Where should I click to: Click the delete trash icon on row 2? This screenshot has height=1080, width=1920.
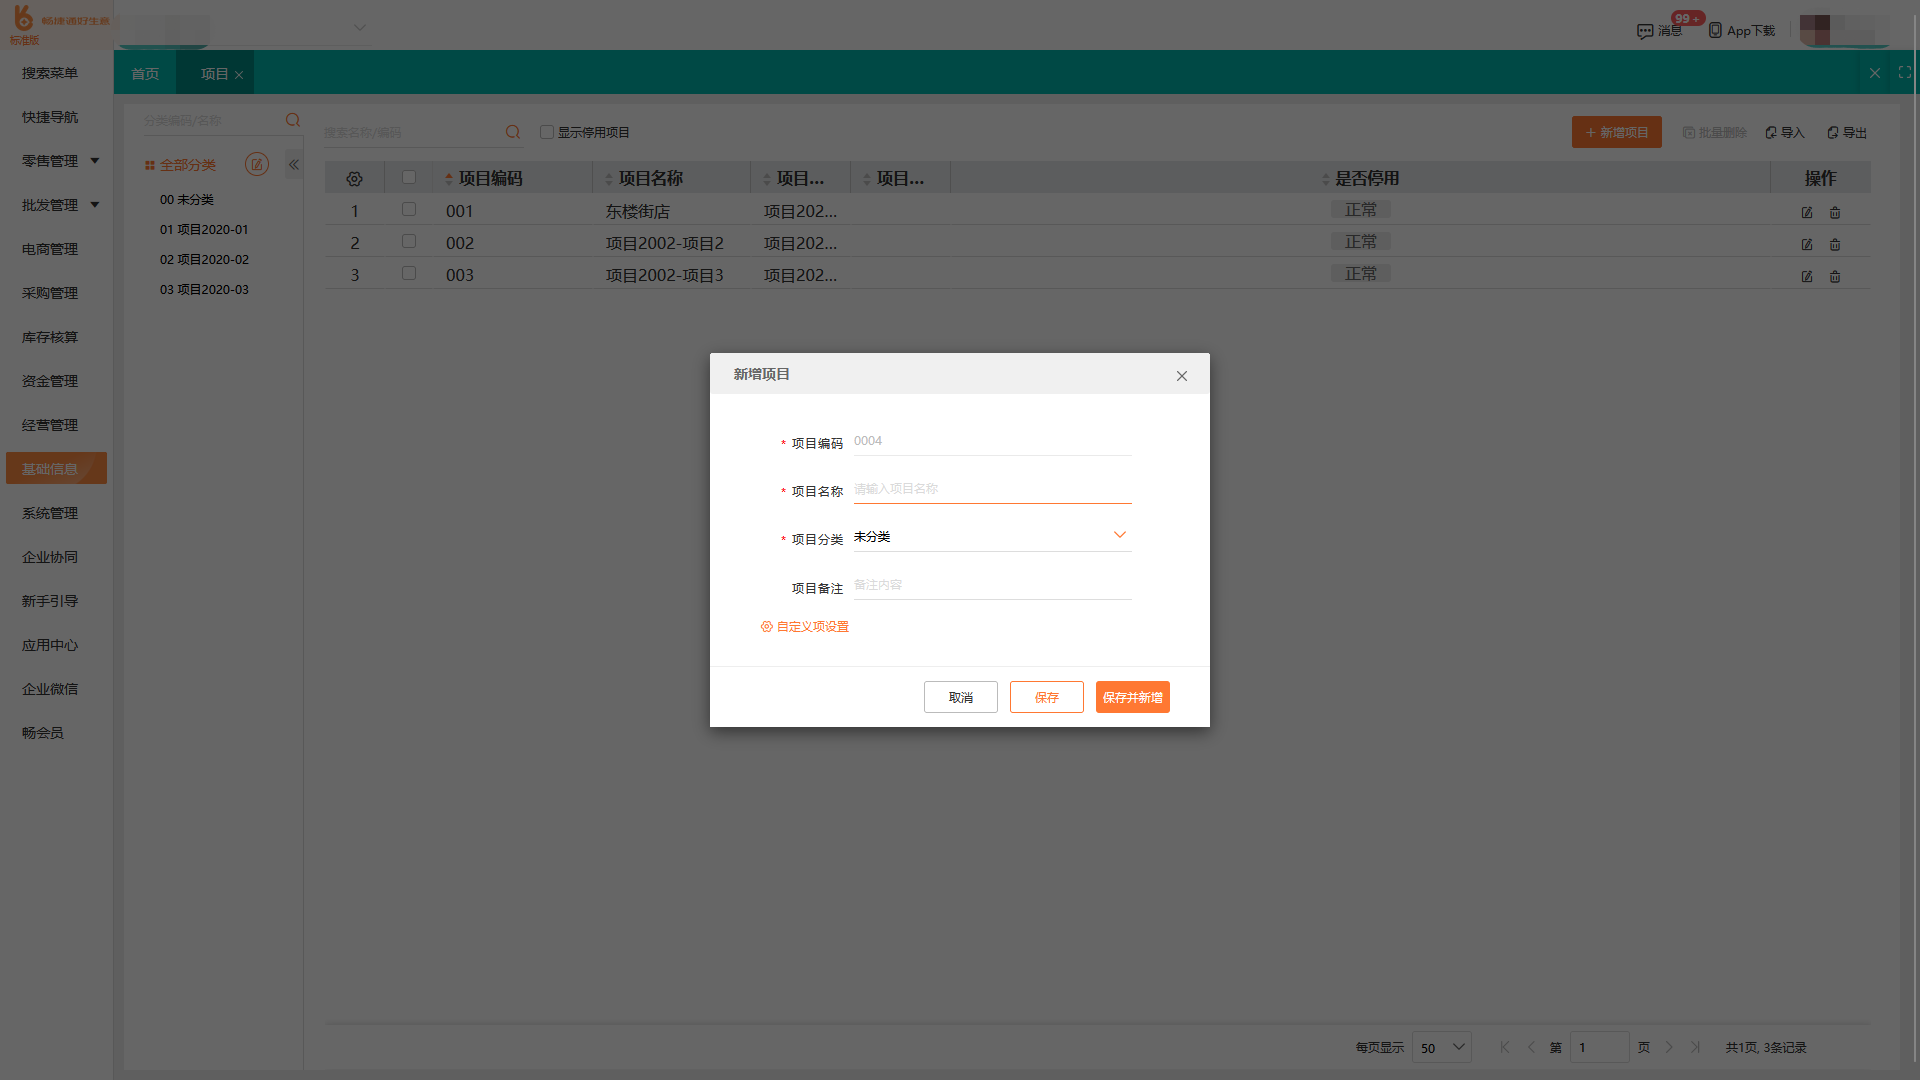tap(1834, 243)
